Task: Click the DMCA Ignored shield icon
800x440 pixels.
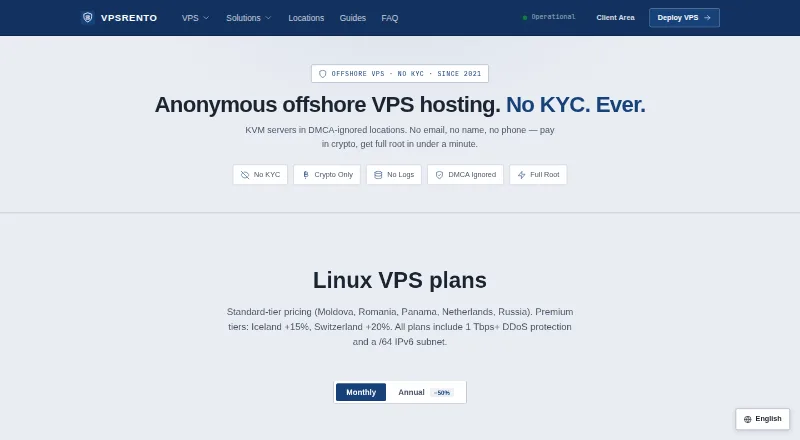Action: (x=439, y=175)
